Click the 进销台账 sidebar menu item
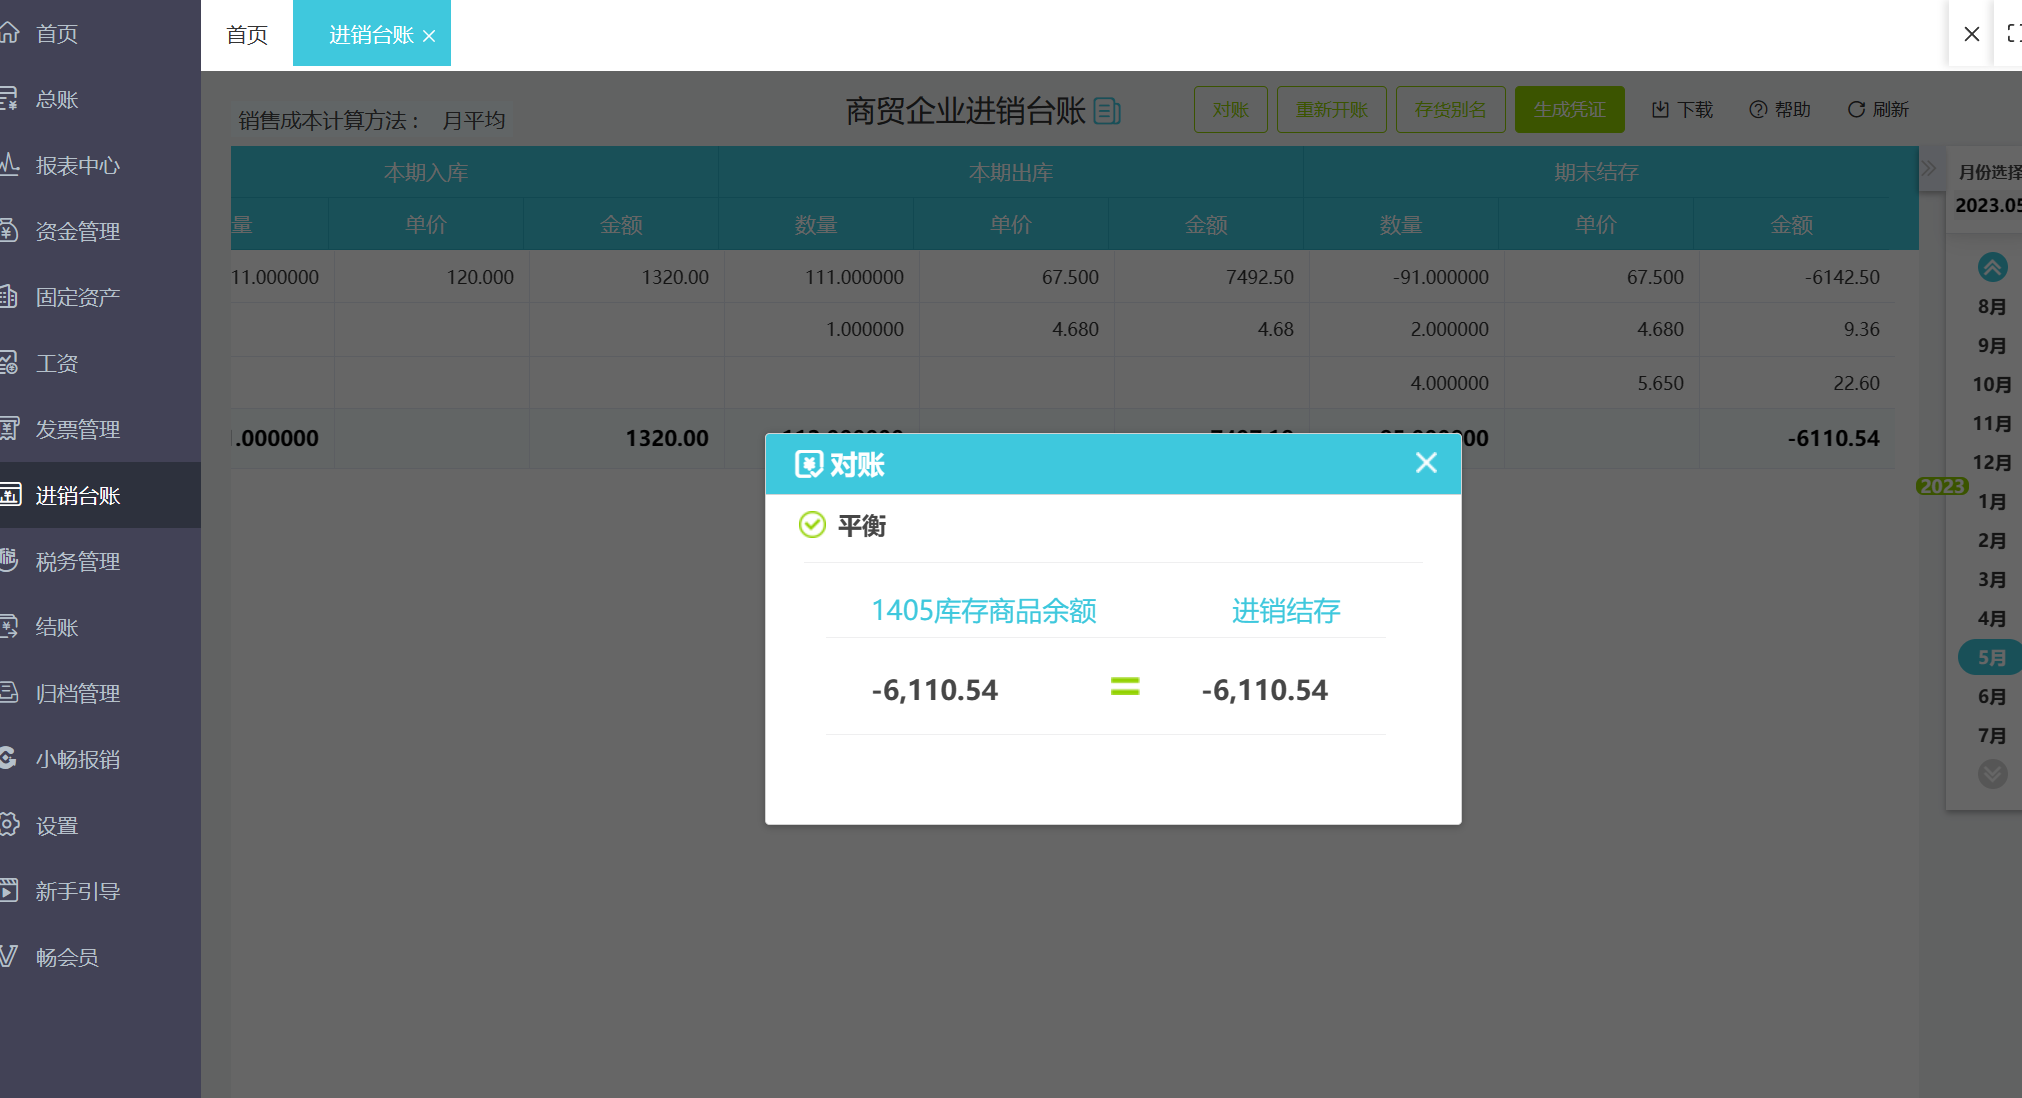This screenshot has height=1098, width=2022. [76, 495]
